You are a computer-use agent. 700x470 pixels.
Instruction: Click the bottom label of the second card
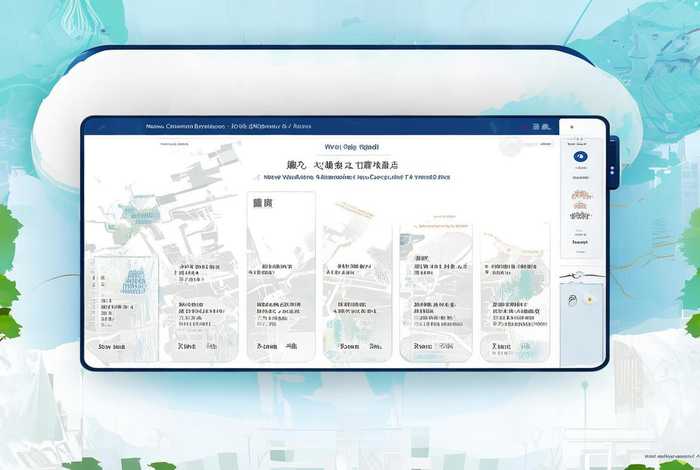(187, 346)
